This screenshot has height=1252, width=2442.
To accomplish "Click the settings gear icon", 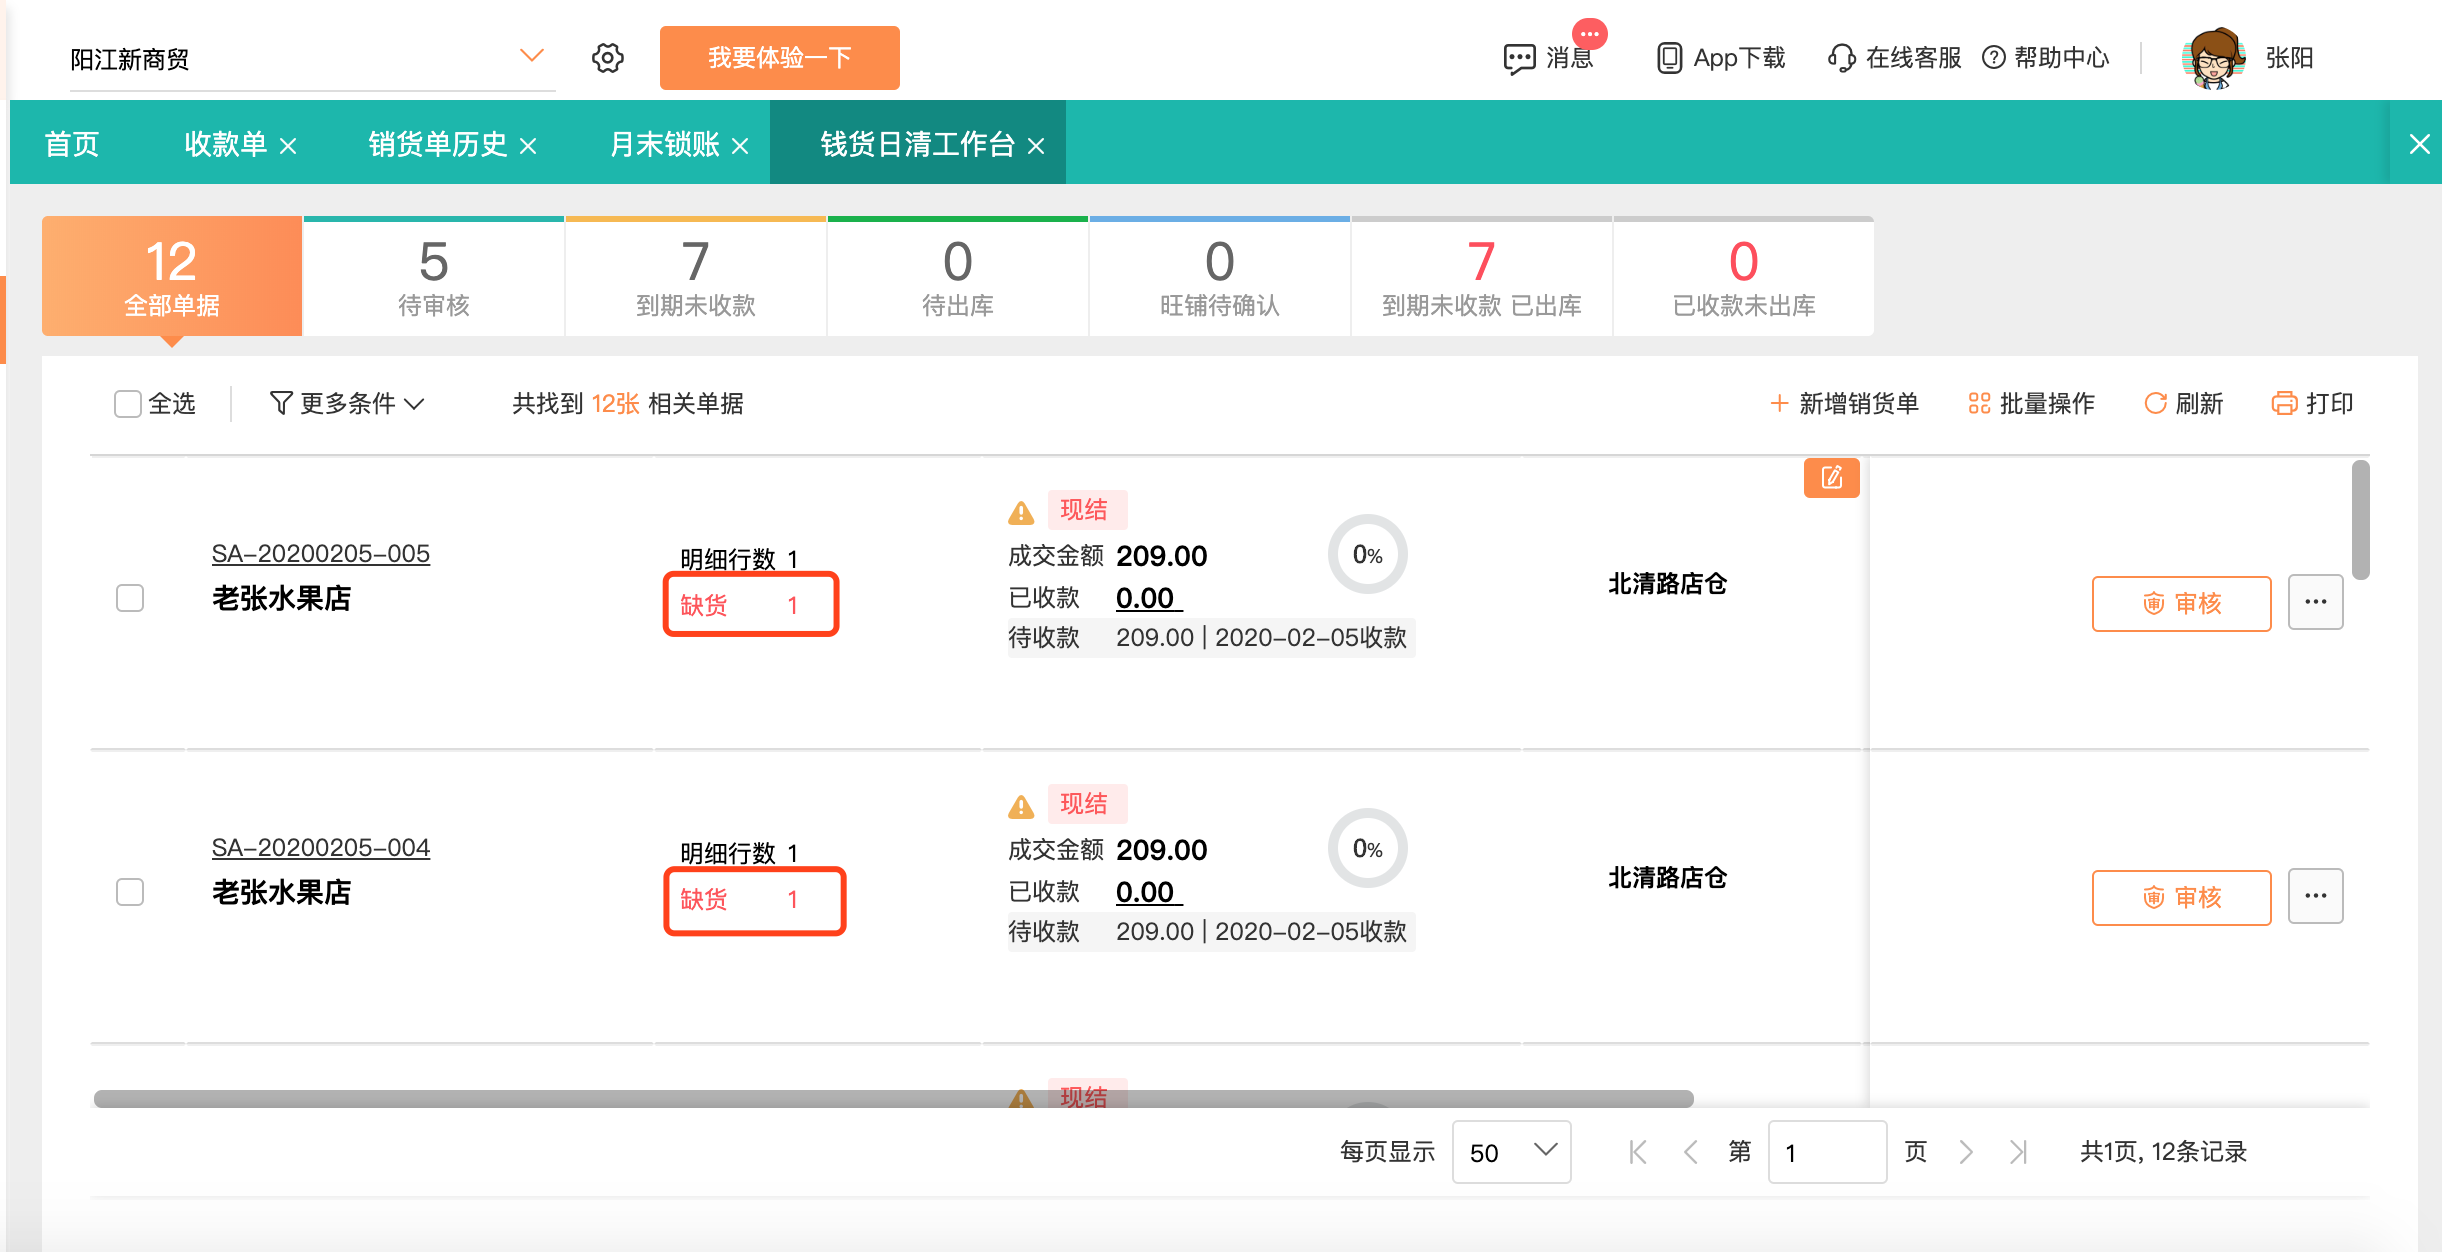I will [x=608, y=56].
